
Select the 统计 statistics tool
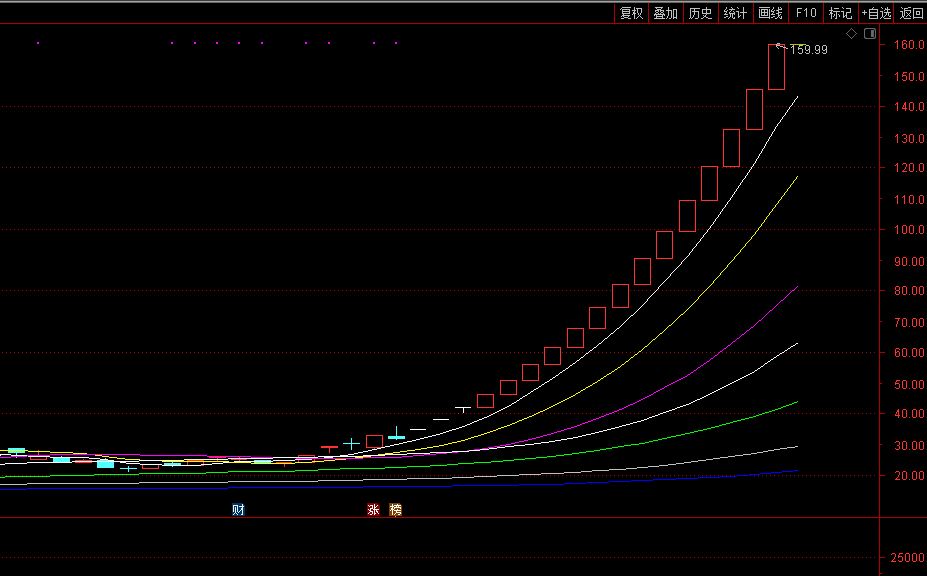(735, 13)
